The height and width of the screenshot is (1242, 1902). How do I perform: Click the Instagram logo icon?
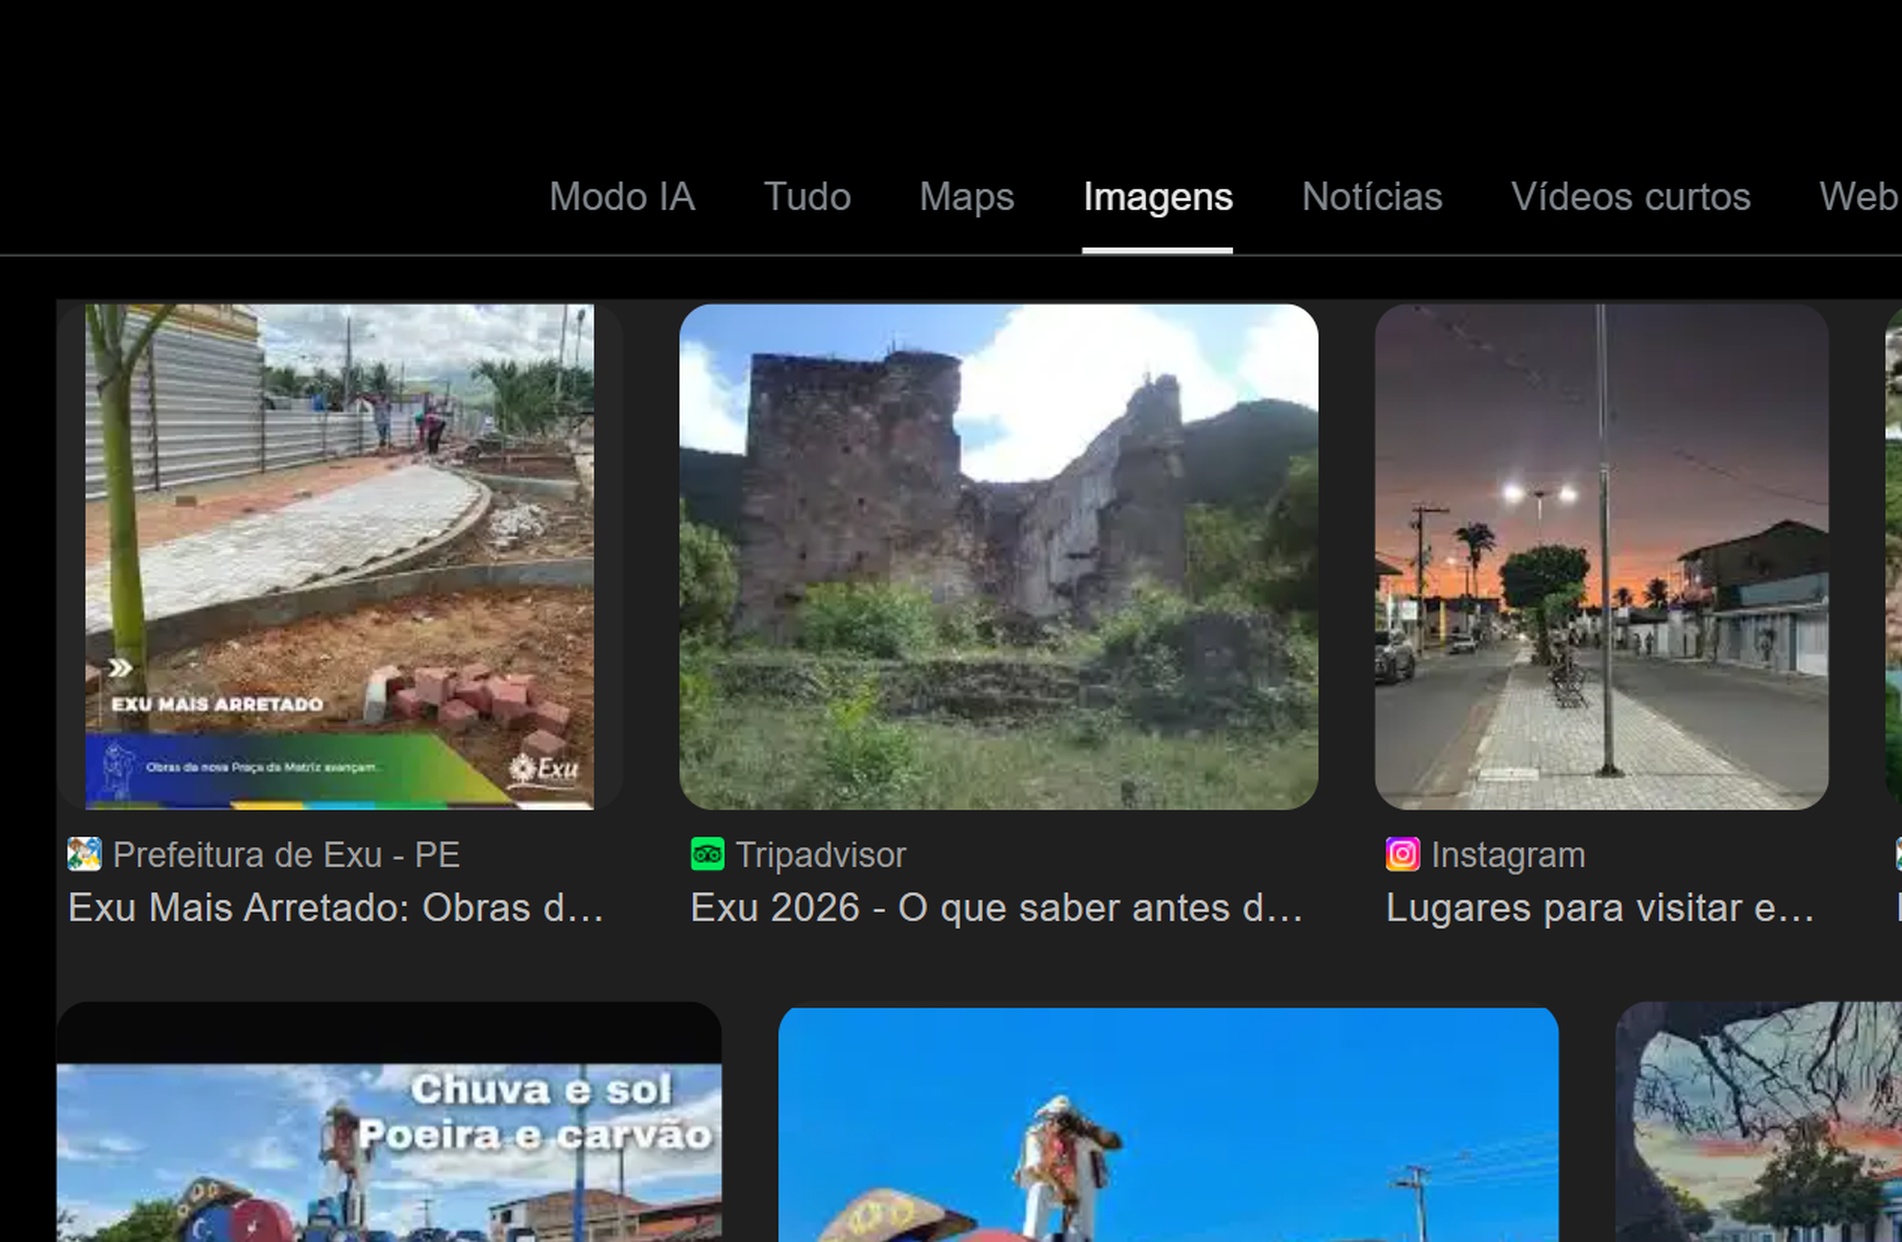1402,855
